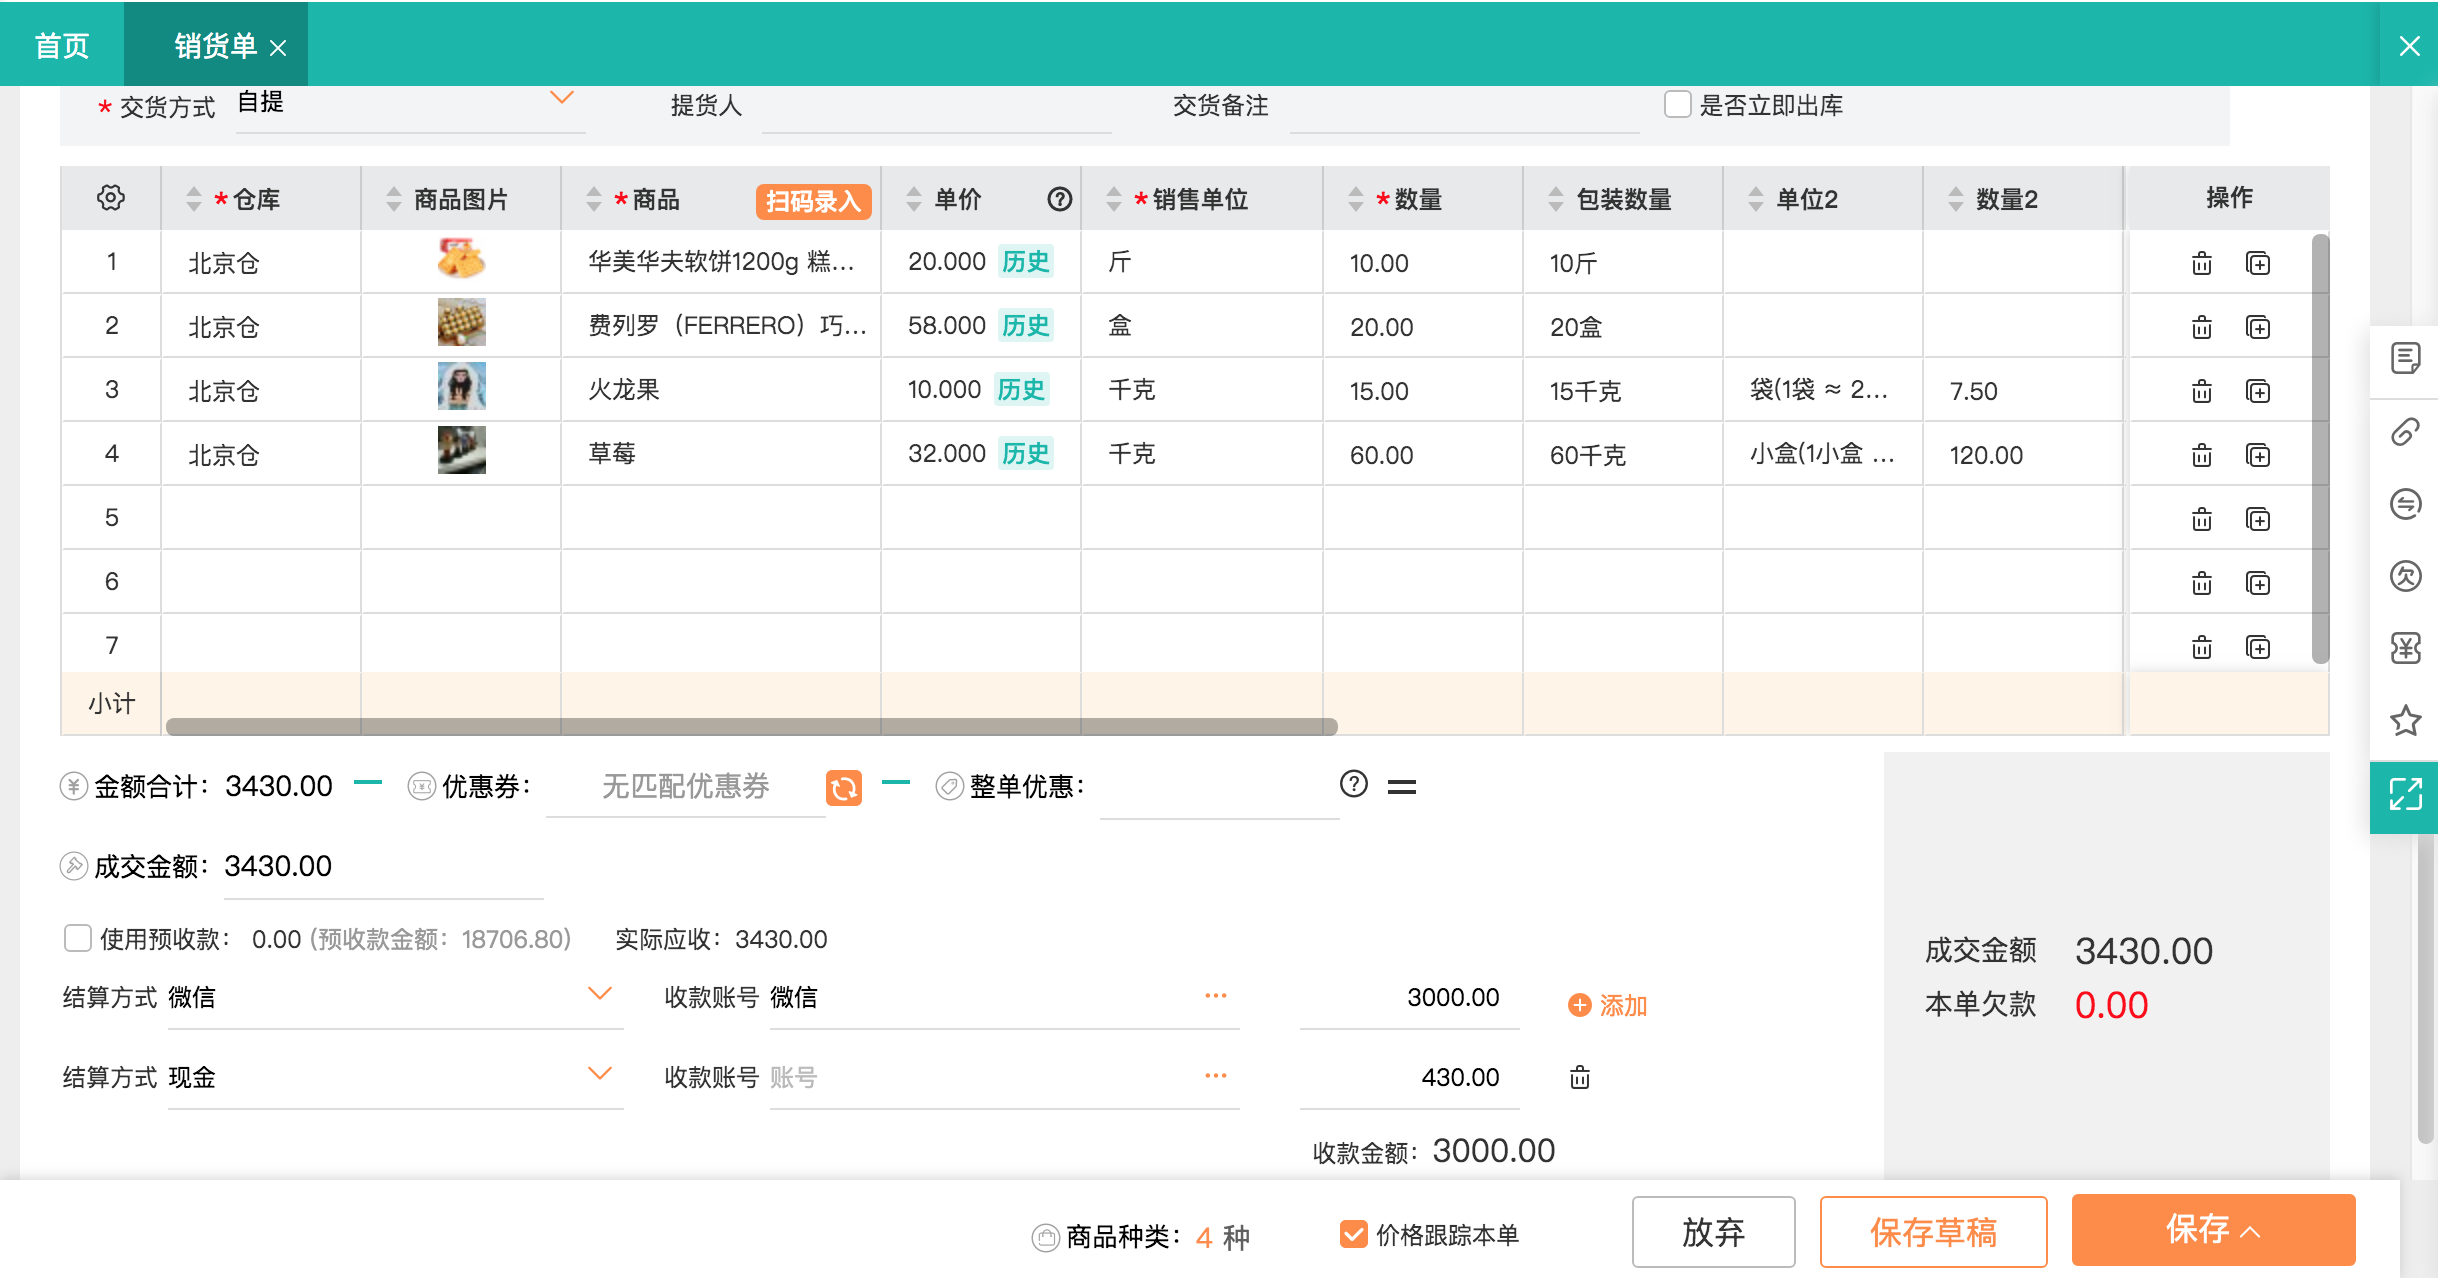Enable the 使用预收款 checkbox
2438x1278 pixels.
pos(76,940)
